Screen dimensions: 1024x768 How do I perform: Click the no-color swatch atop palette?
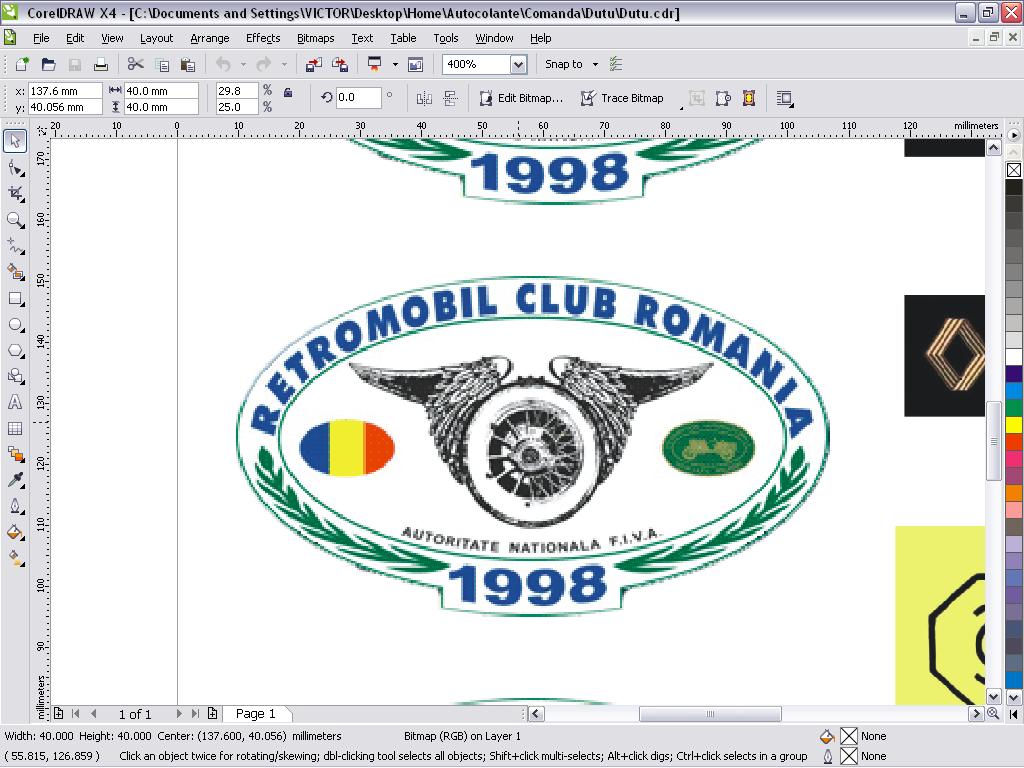point(1014,170)
